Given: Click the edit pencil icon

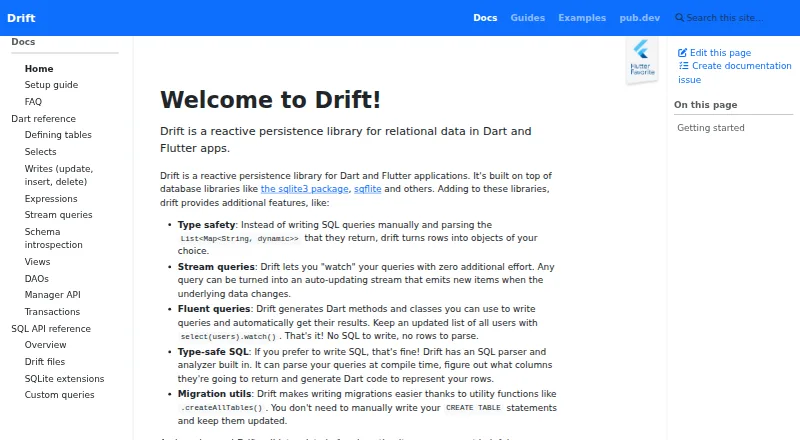Looking at the screenshot, I should pyautogui.click(x=682, y=53).
